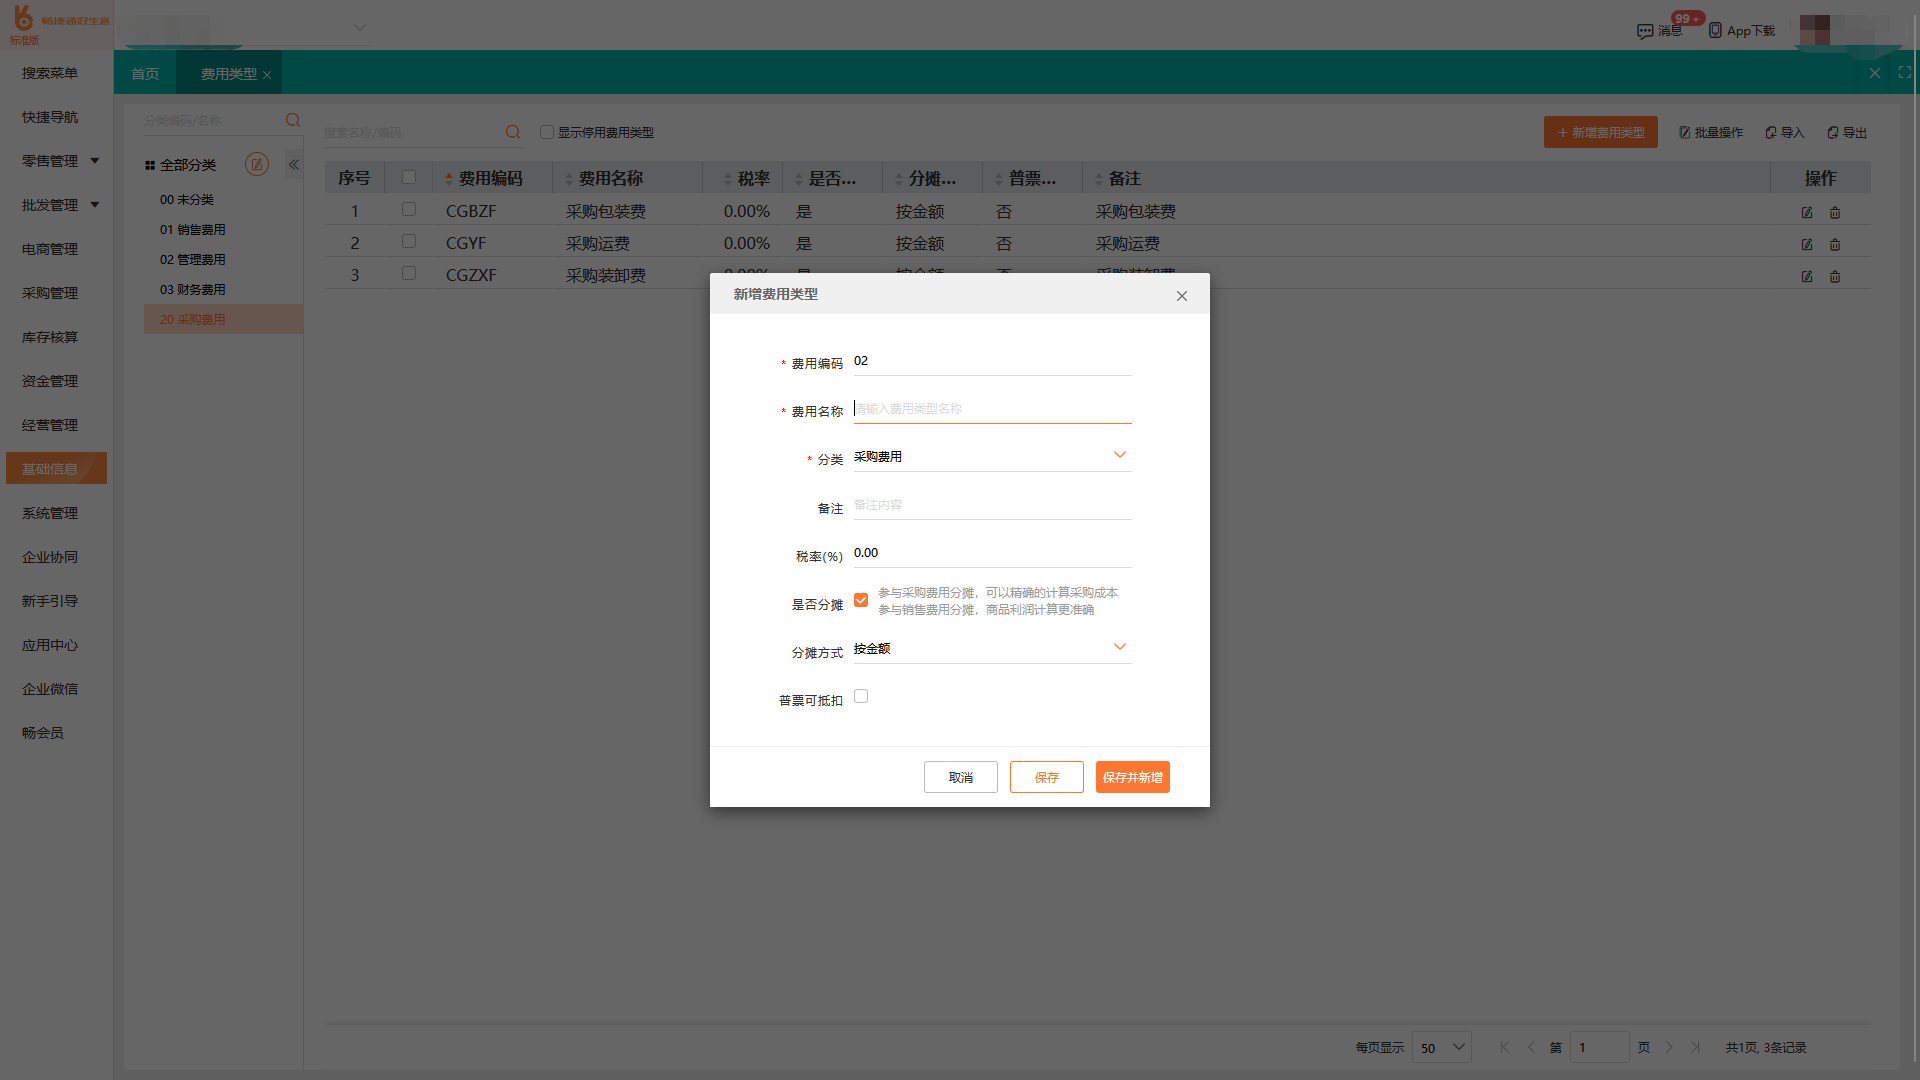
Task: Click the delete icon for row 2
Action: tap(1834, 244)
